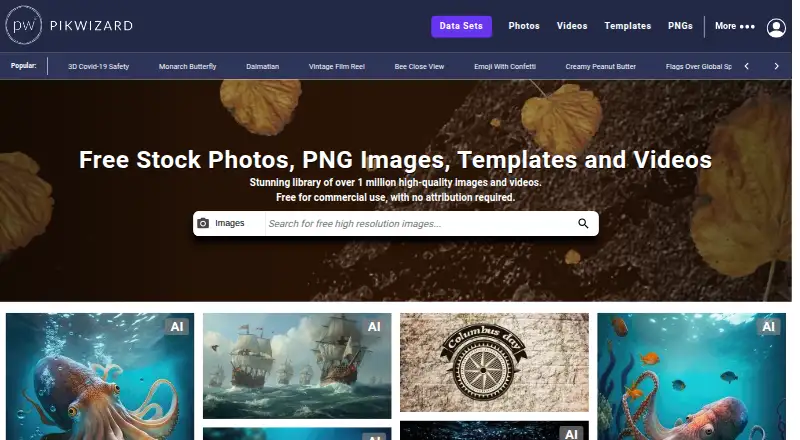
Task: Select the 3D Covid-19 Safety tag
Action: (98, 66)
